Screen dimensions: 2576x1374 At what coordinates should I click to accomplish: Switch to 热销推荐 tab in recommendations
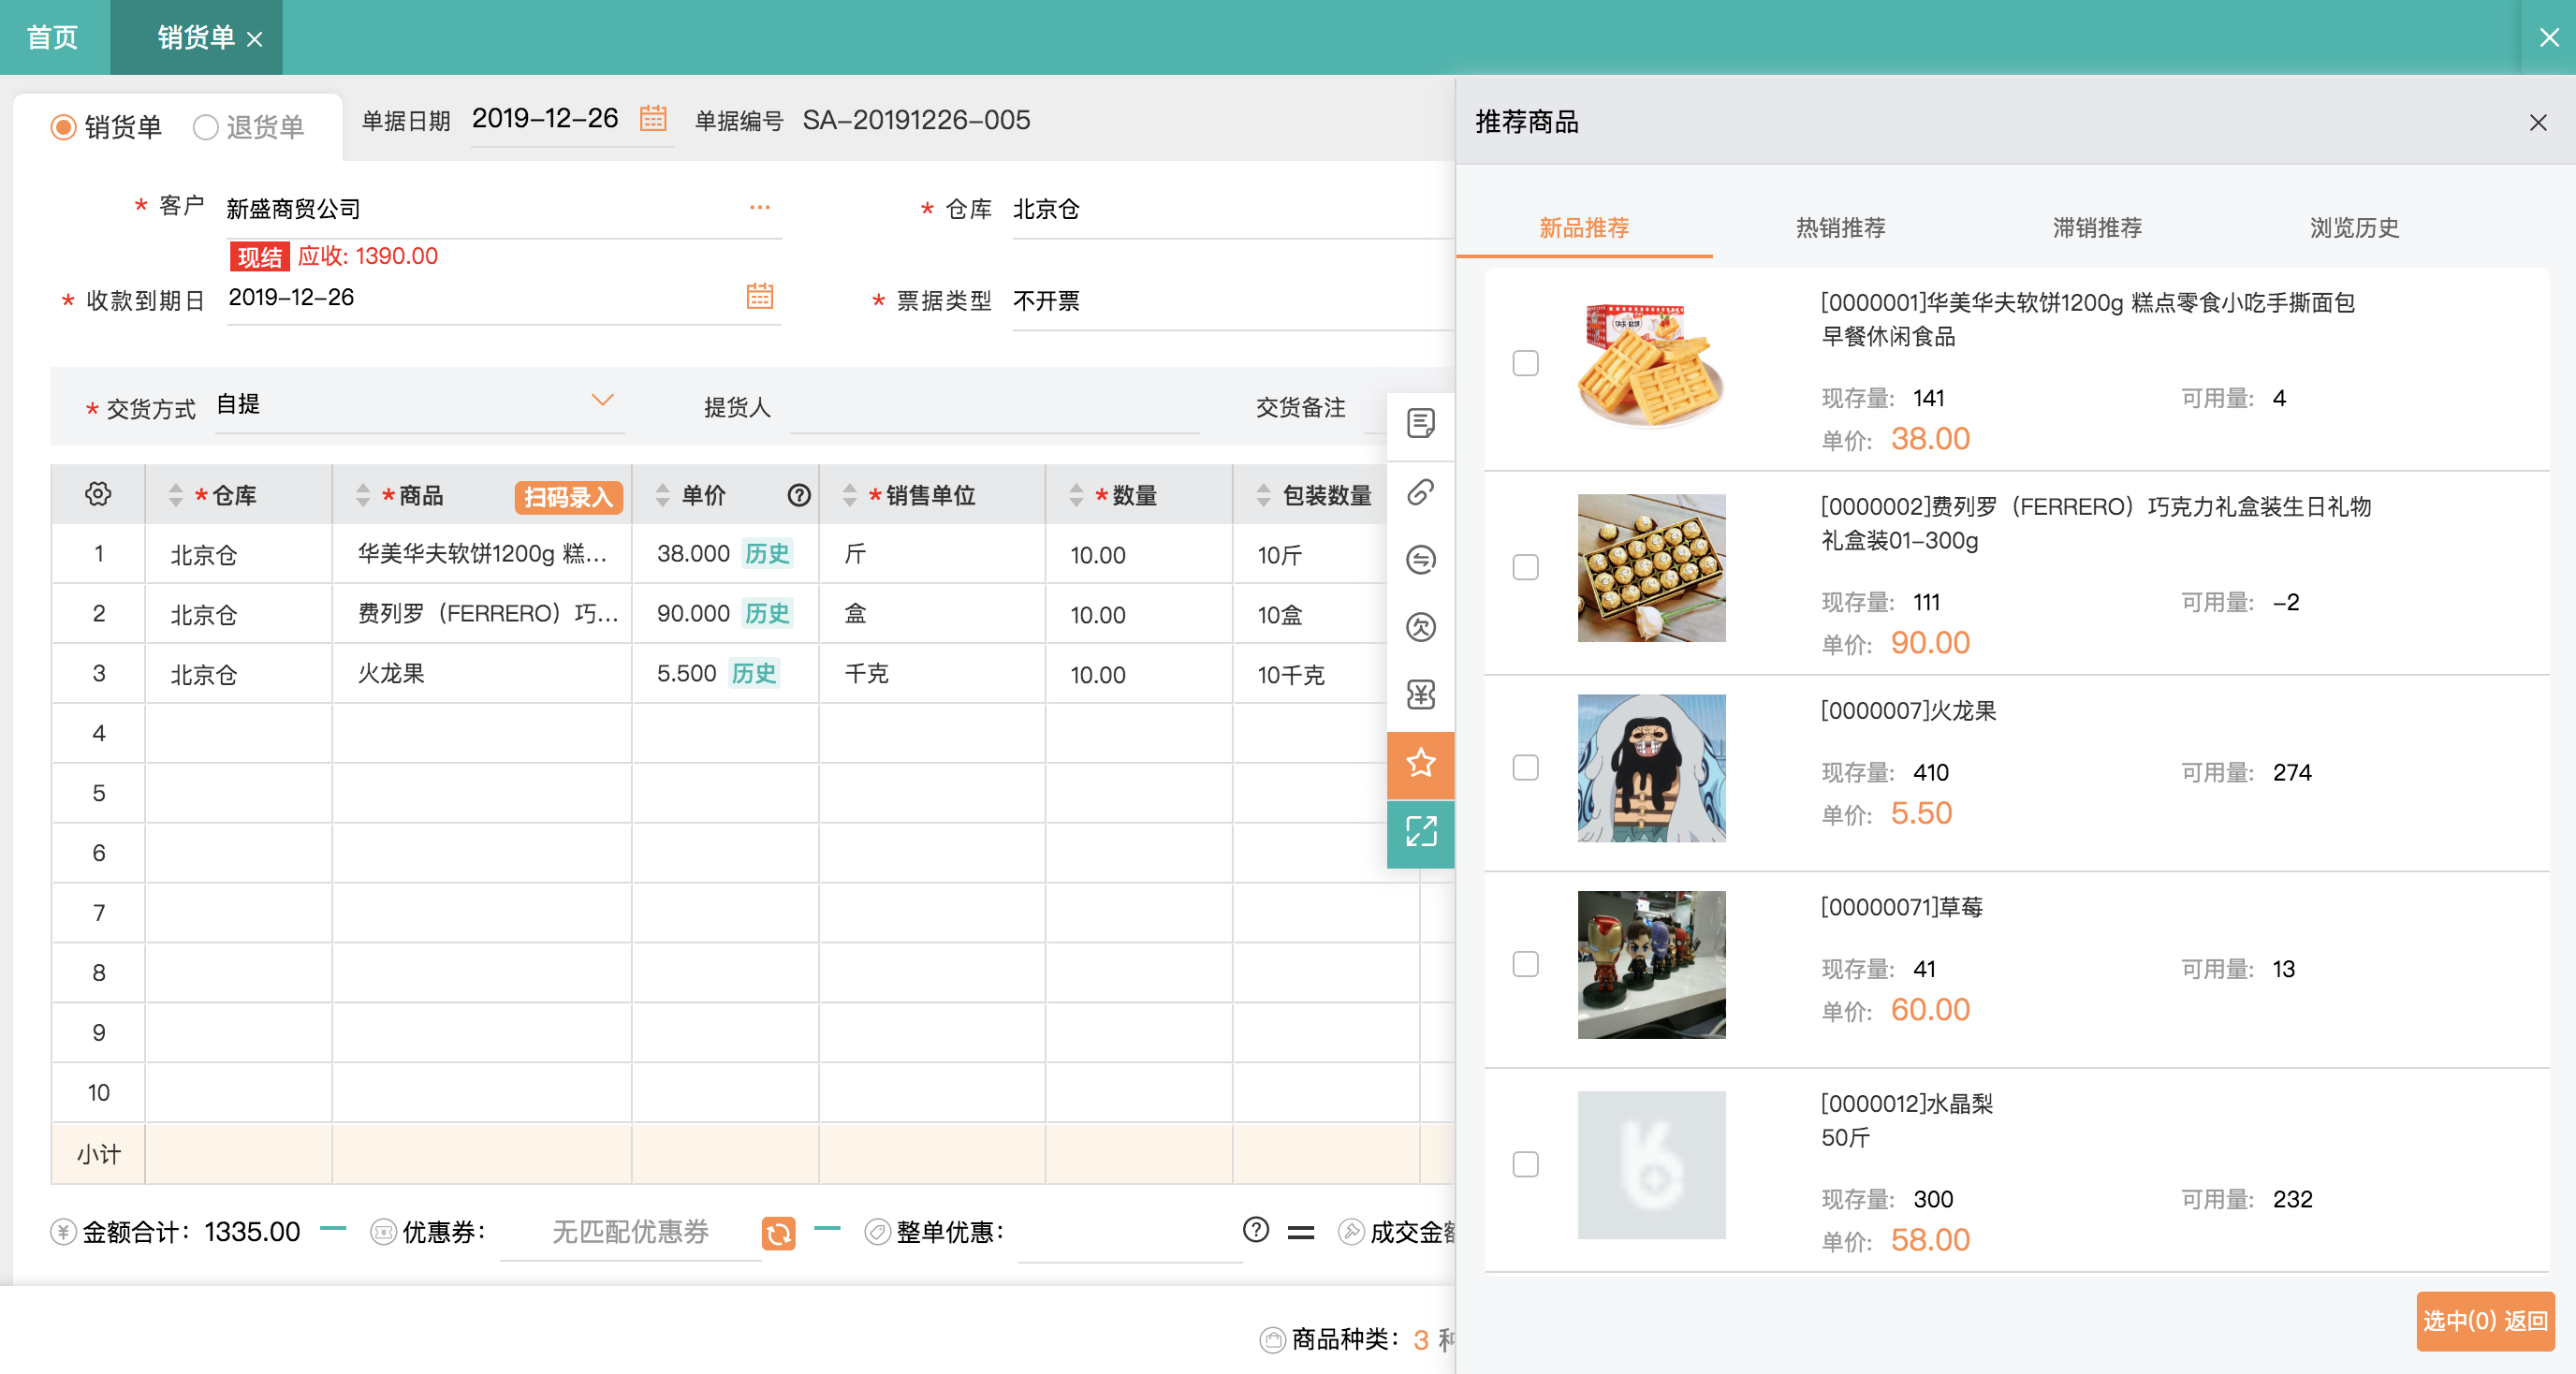pyautogui.click(x=1840, y=225)
